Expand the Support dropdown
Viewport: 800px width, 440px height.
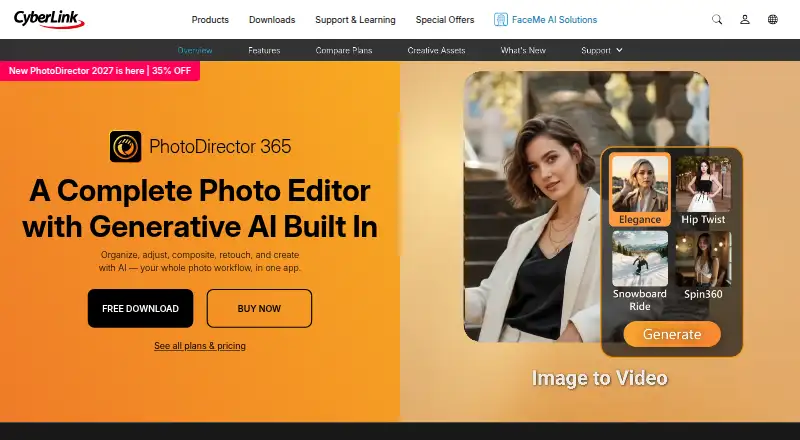[x=602, y=51]
